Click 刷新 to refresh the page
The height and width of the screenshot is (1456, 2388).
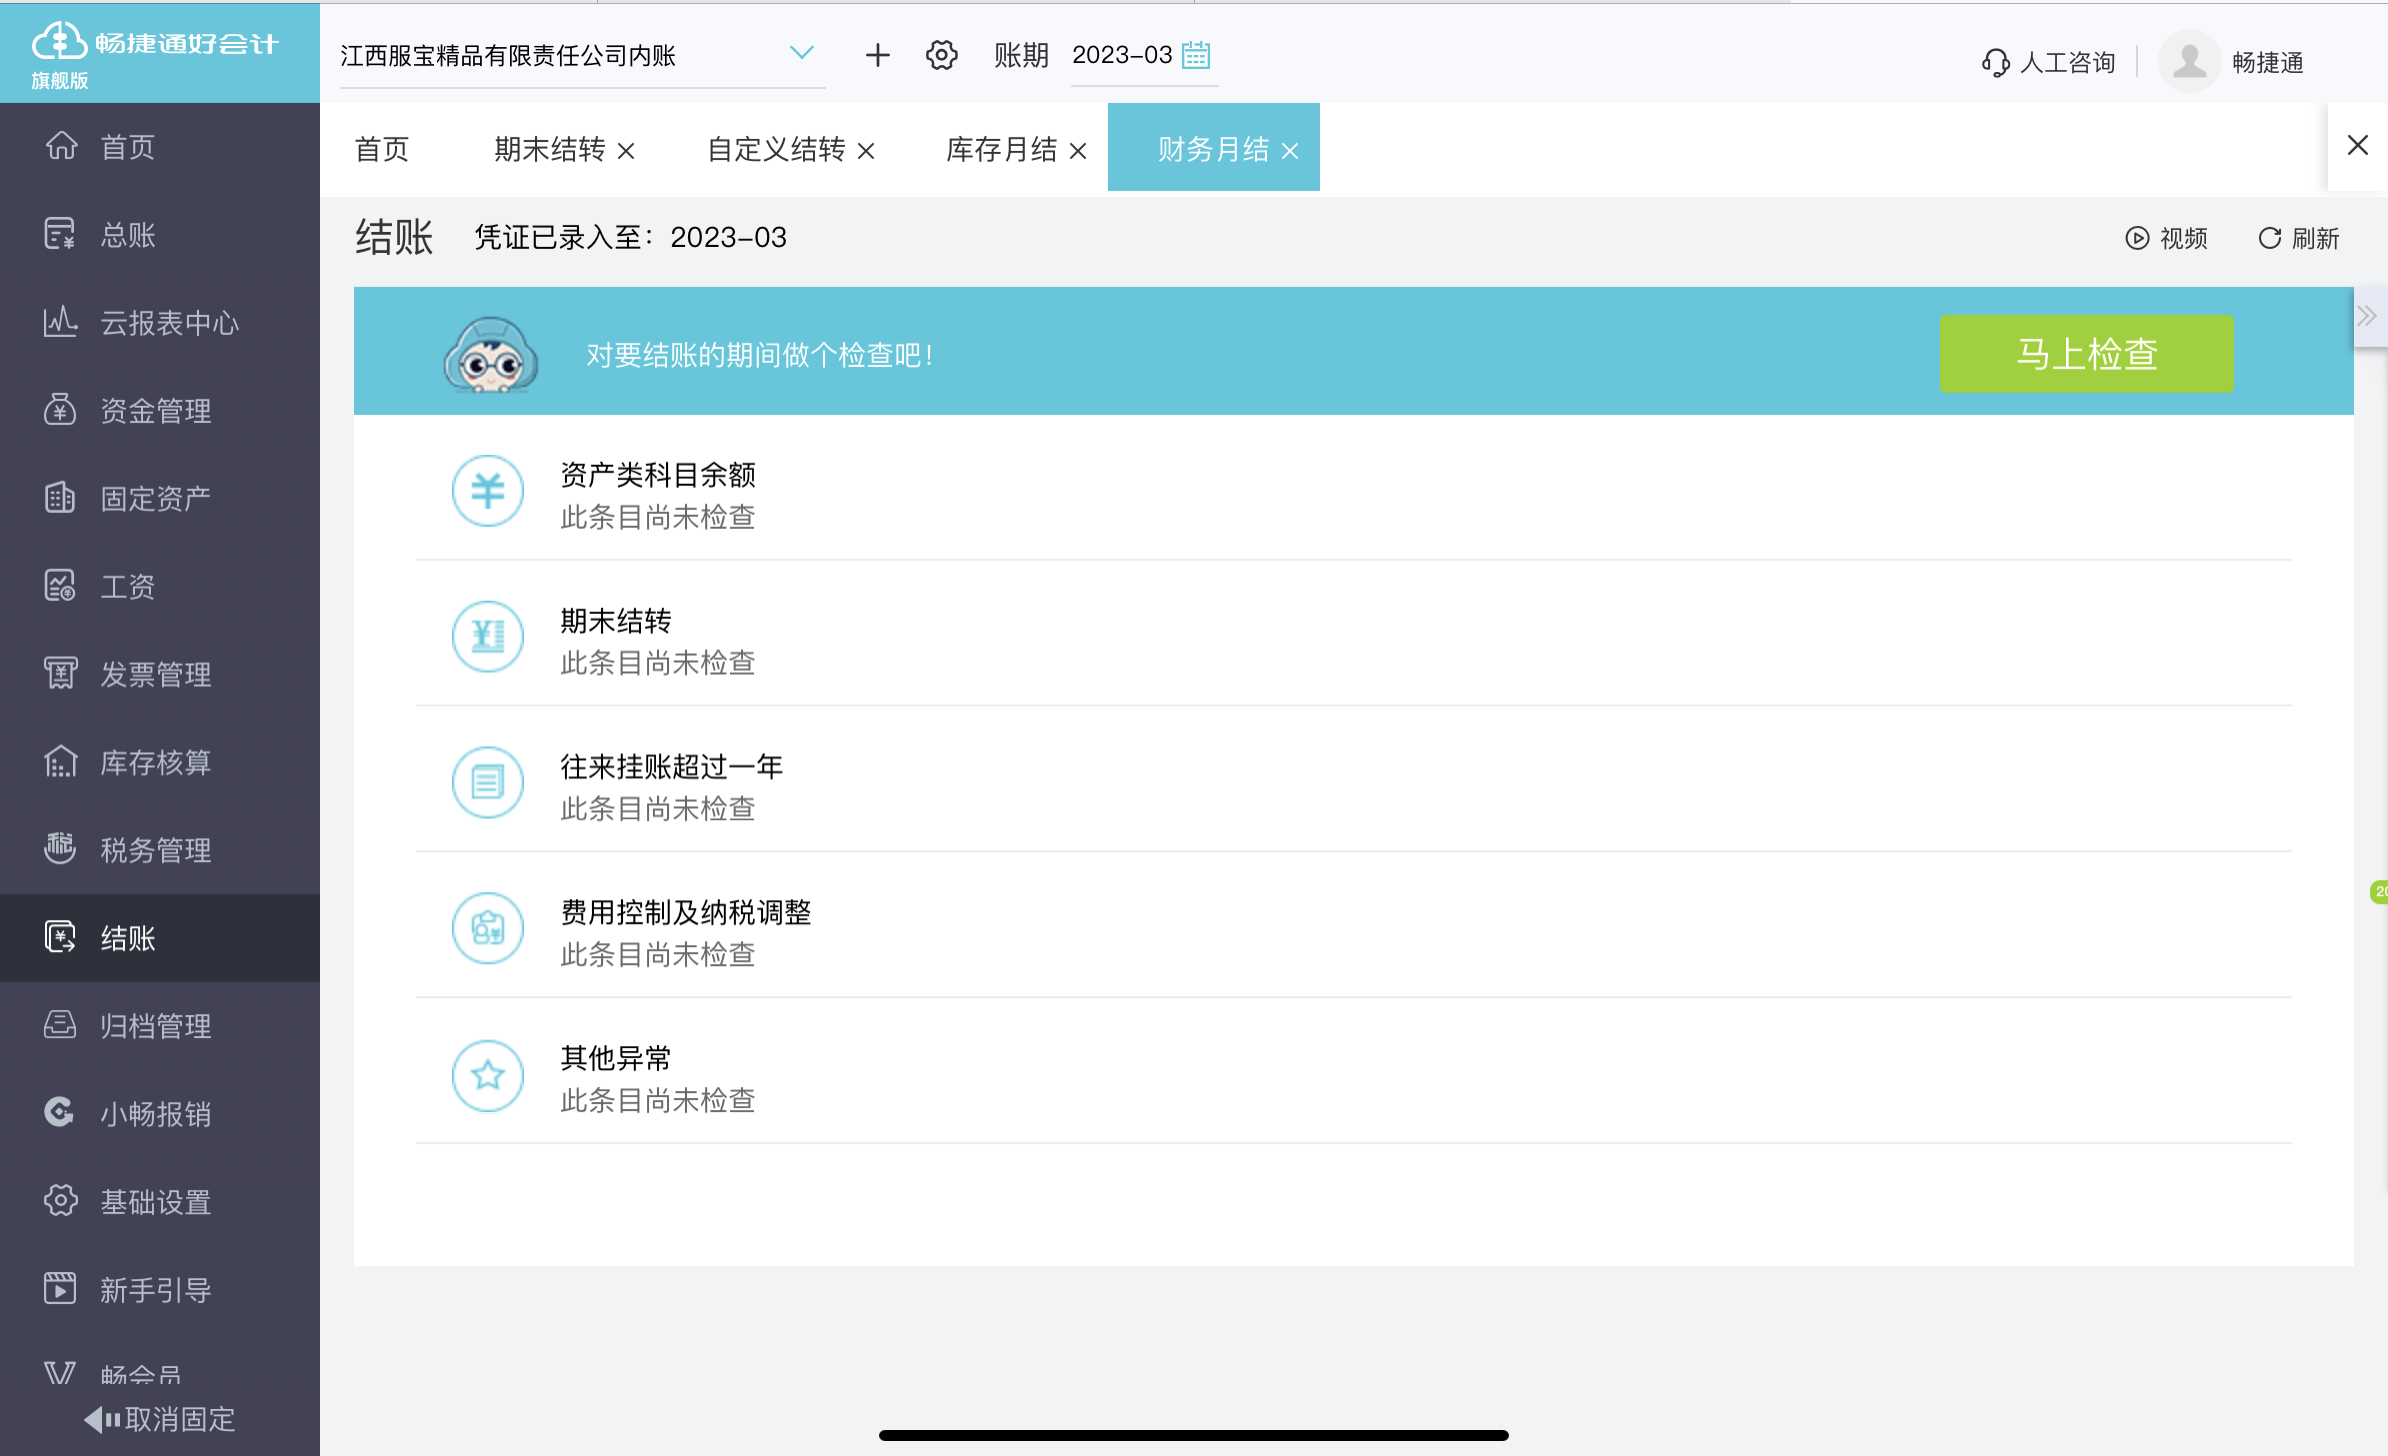[x=2301, y=237]
